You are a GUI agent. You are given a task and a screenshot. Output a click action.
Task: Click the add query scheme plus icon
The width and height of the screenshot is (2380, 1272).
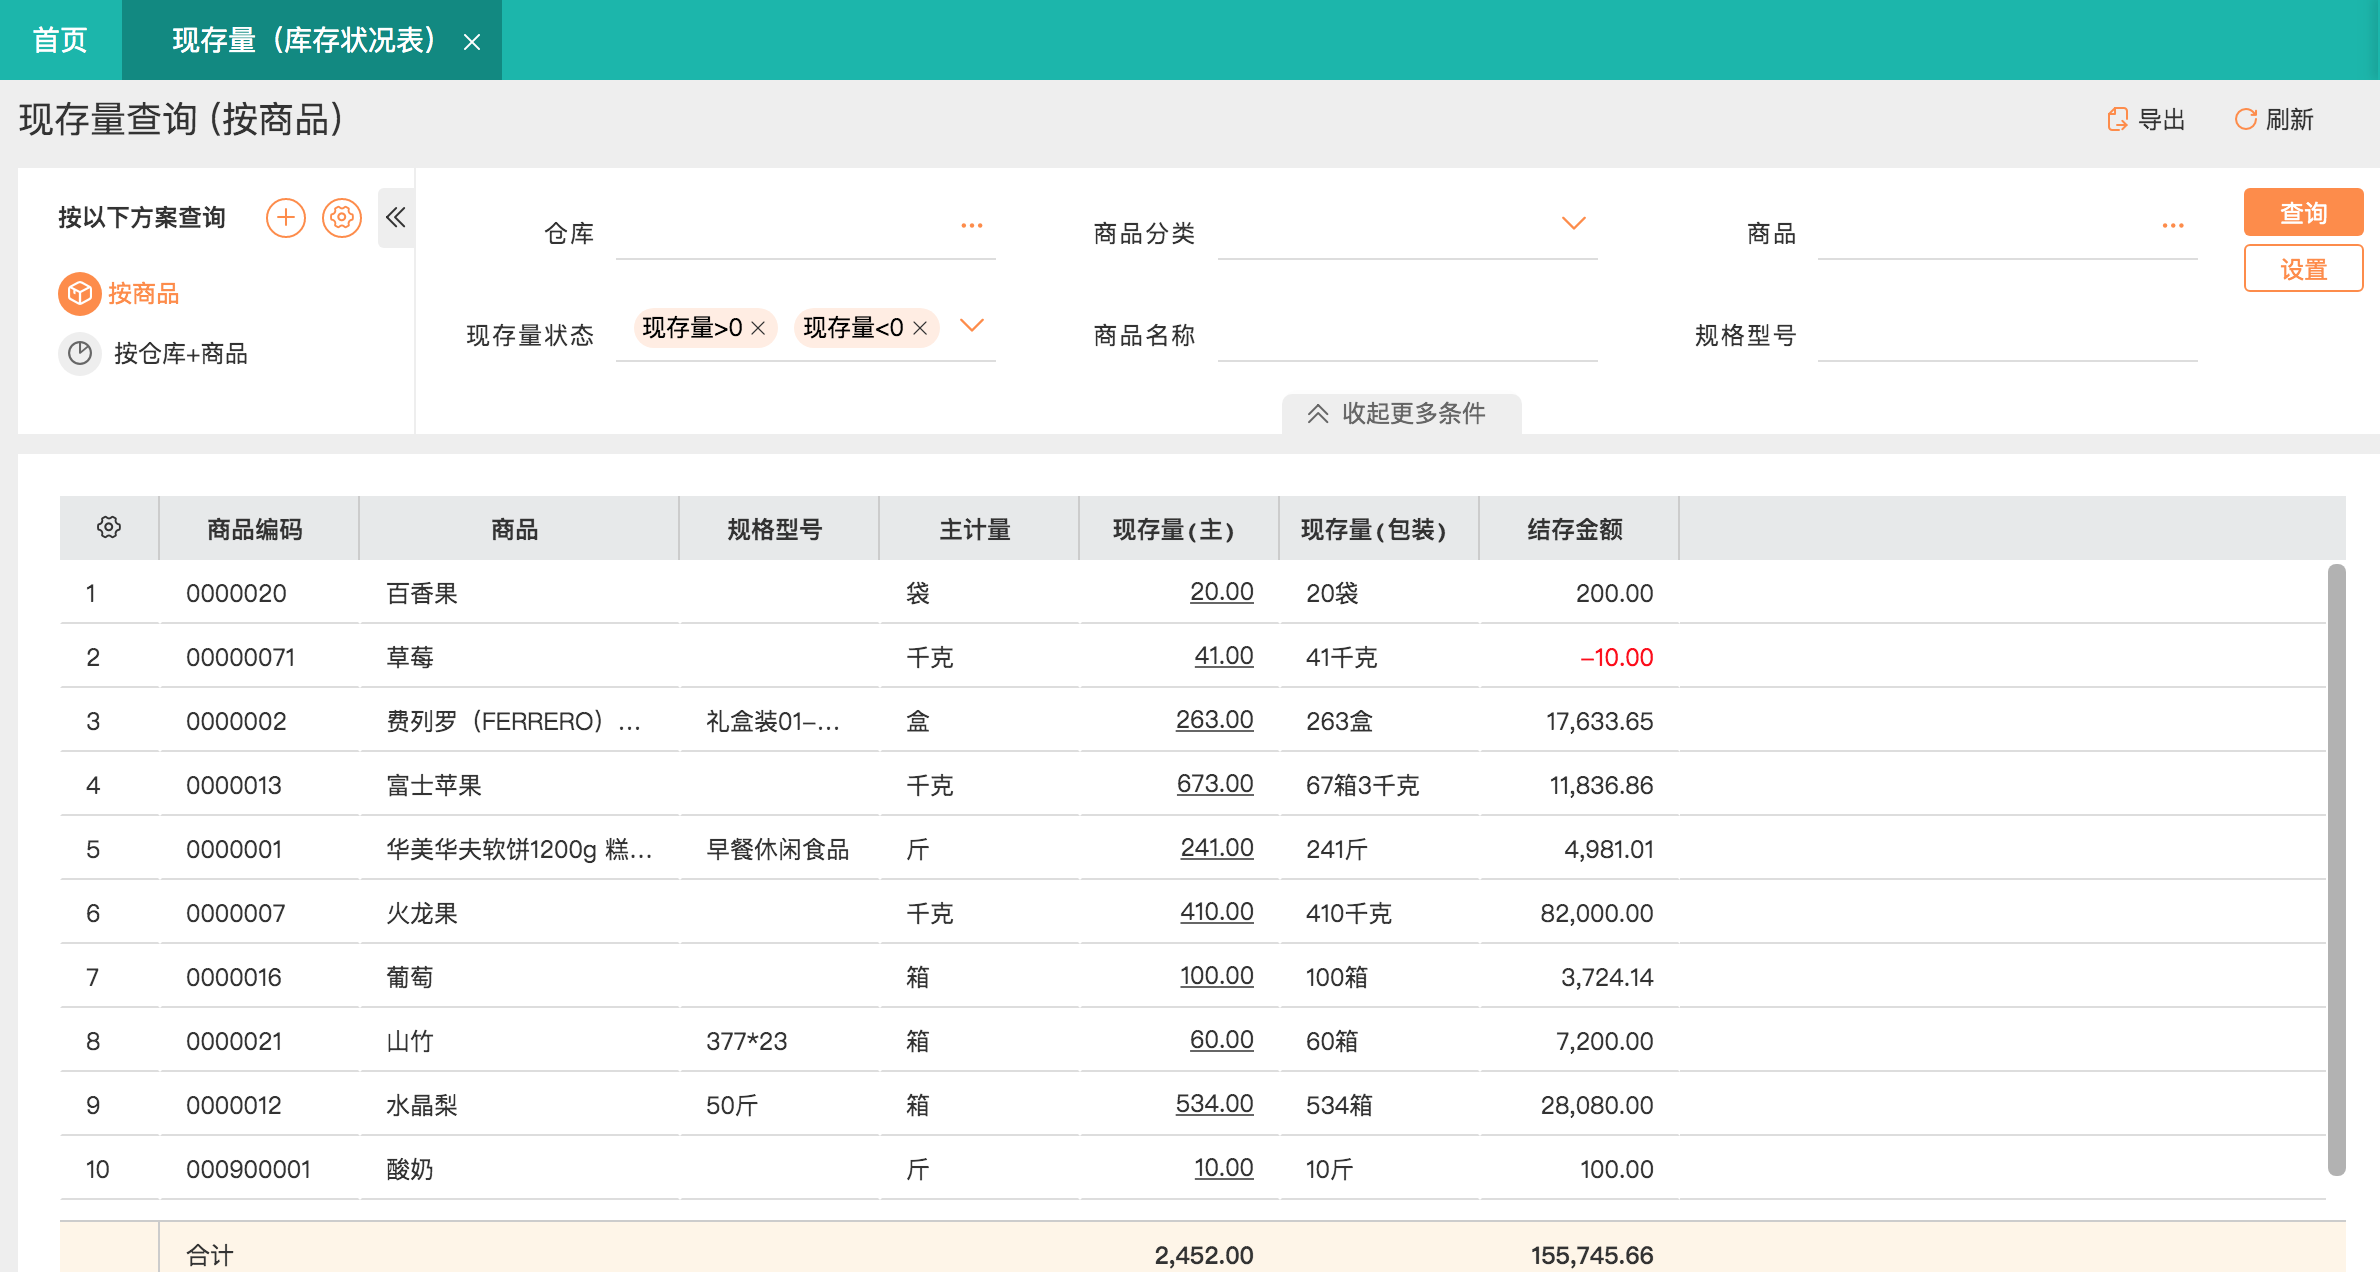tap(286, 219)
